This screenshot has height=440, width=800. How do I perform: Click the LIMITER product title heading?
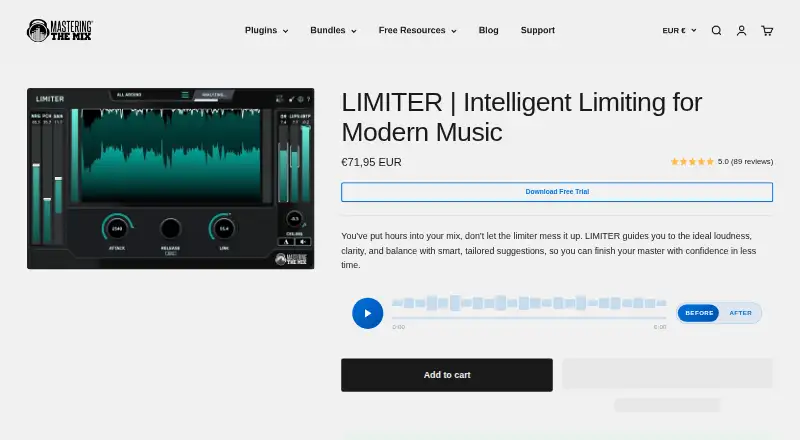click(521, 117)
